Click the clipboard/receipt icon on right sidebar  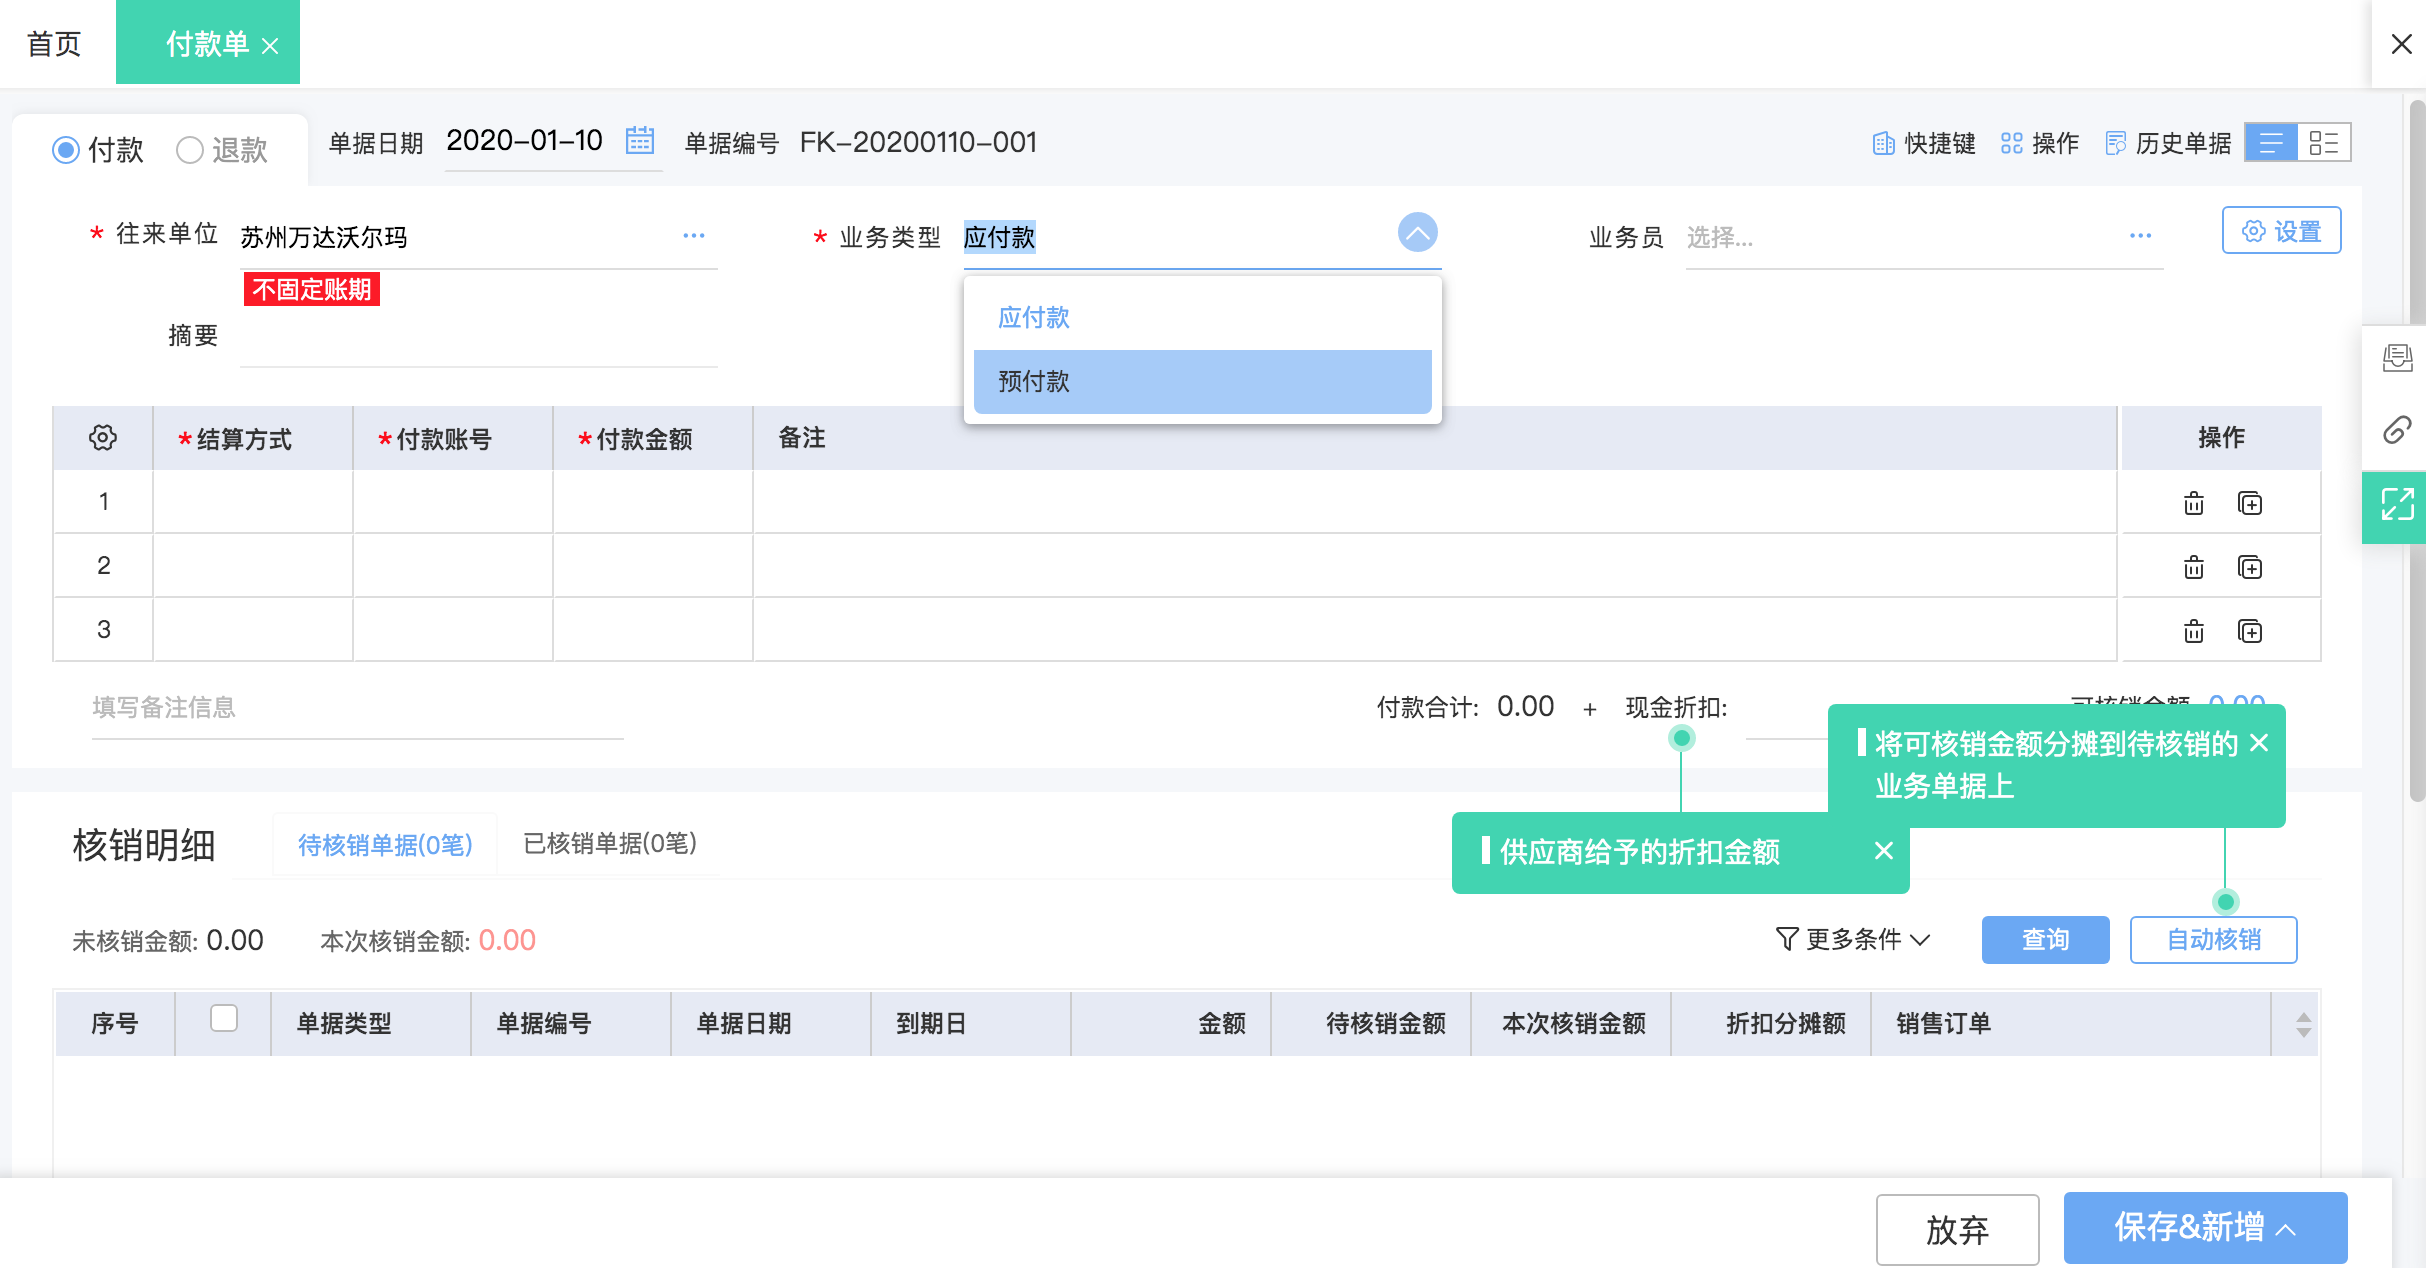click(x=2394, y=356)
